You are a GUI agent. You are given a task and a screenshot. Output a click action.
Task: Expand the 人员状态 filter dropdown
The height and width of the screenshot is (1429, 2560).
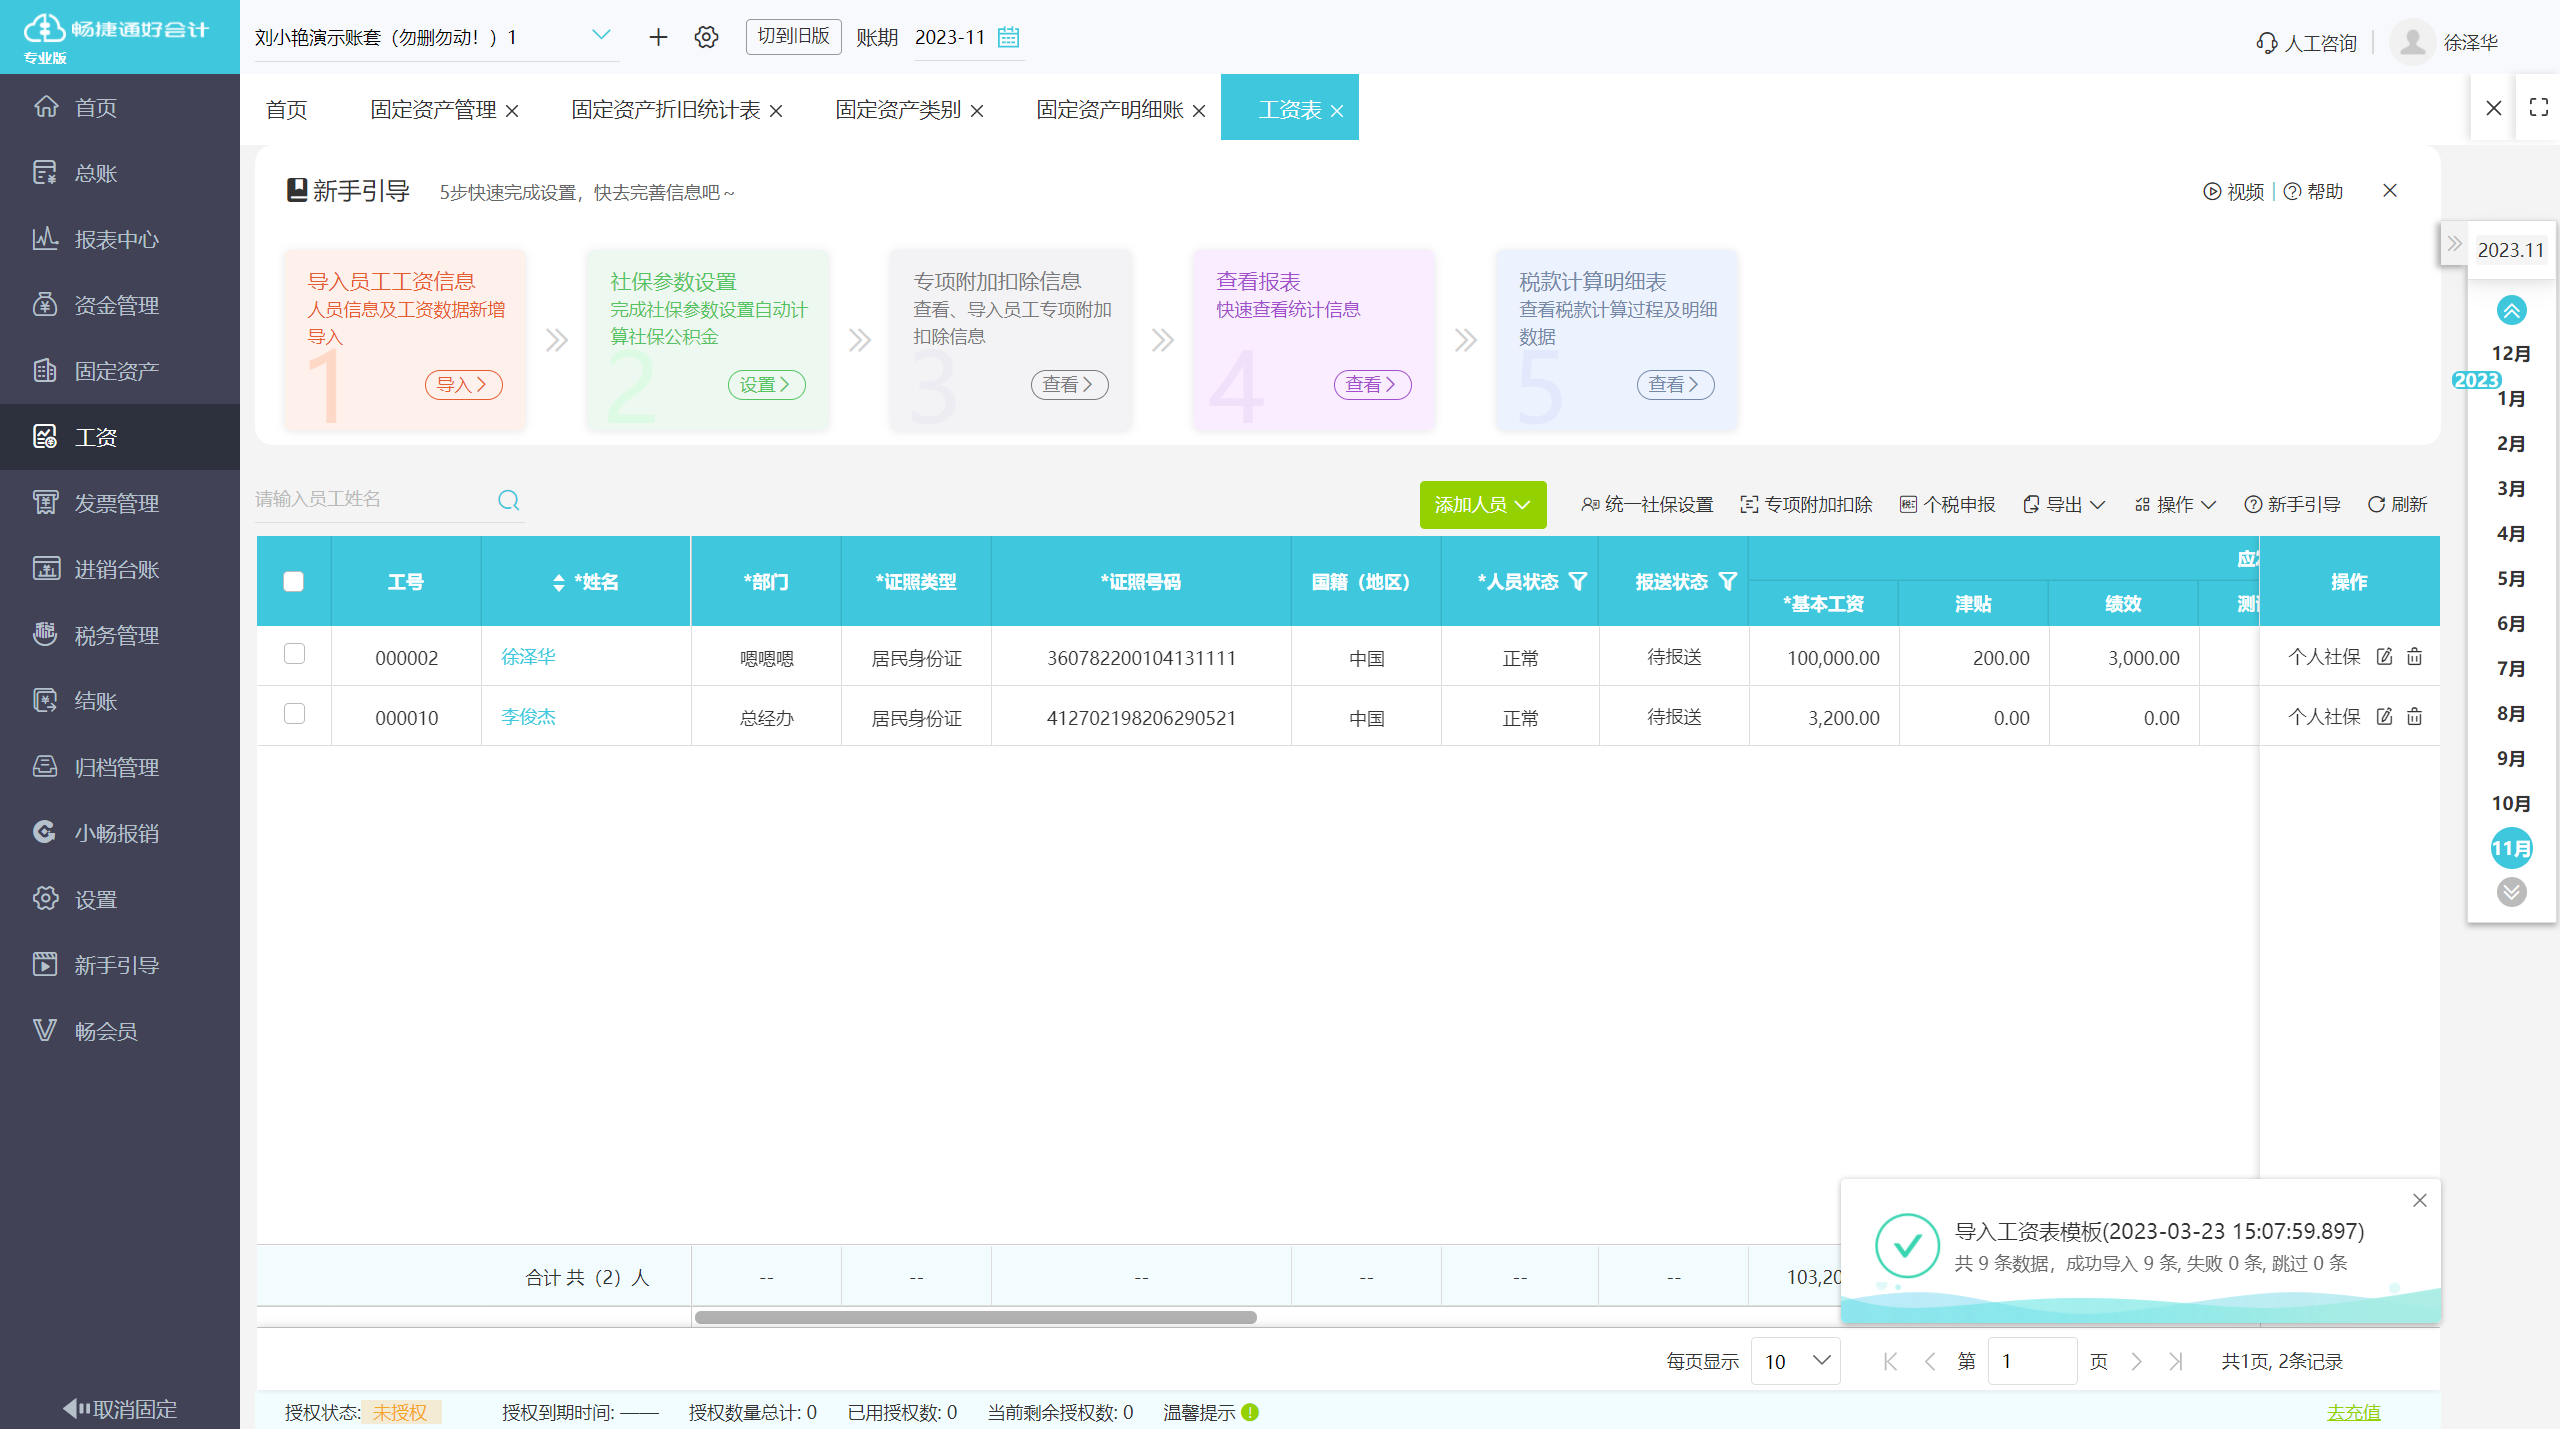click(x=1579, y=580)
